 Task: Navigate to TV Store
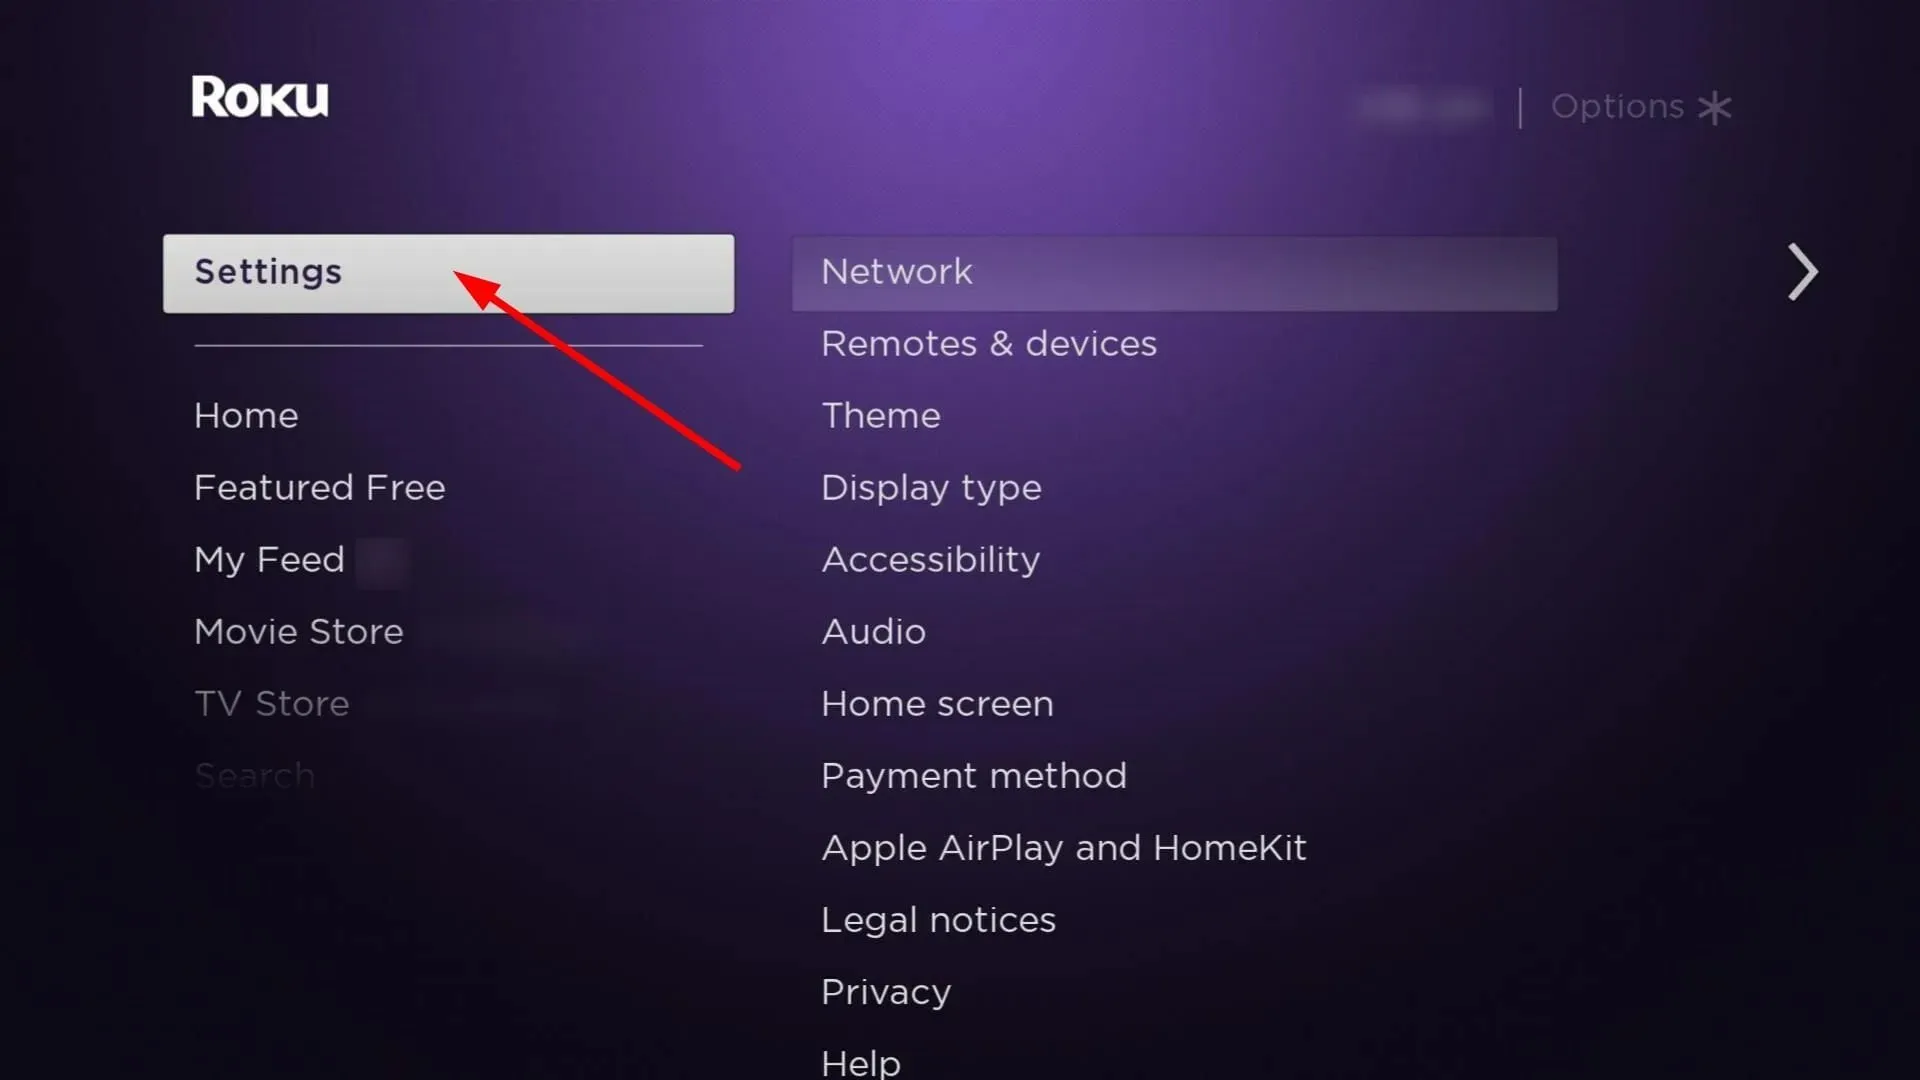click(270, 702)
